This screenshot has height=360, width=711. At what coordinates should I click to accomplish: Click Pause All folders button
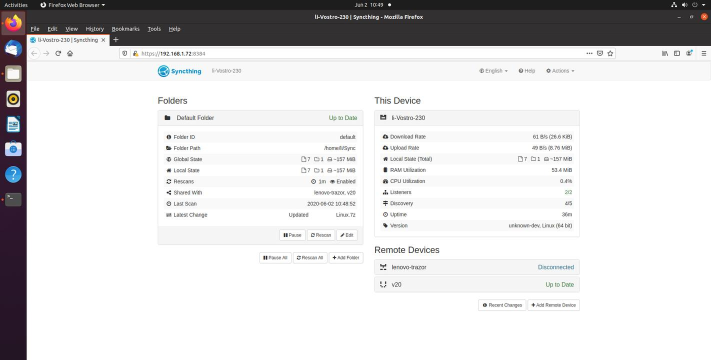coord(275,258)
